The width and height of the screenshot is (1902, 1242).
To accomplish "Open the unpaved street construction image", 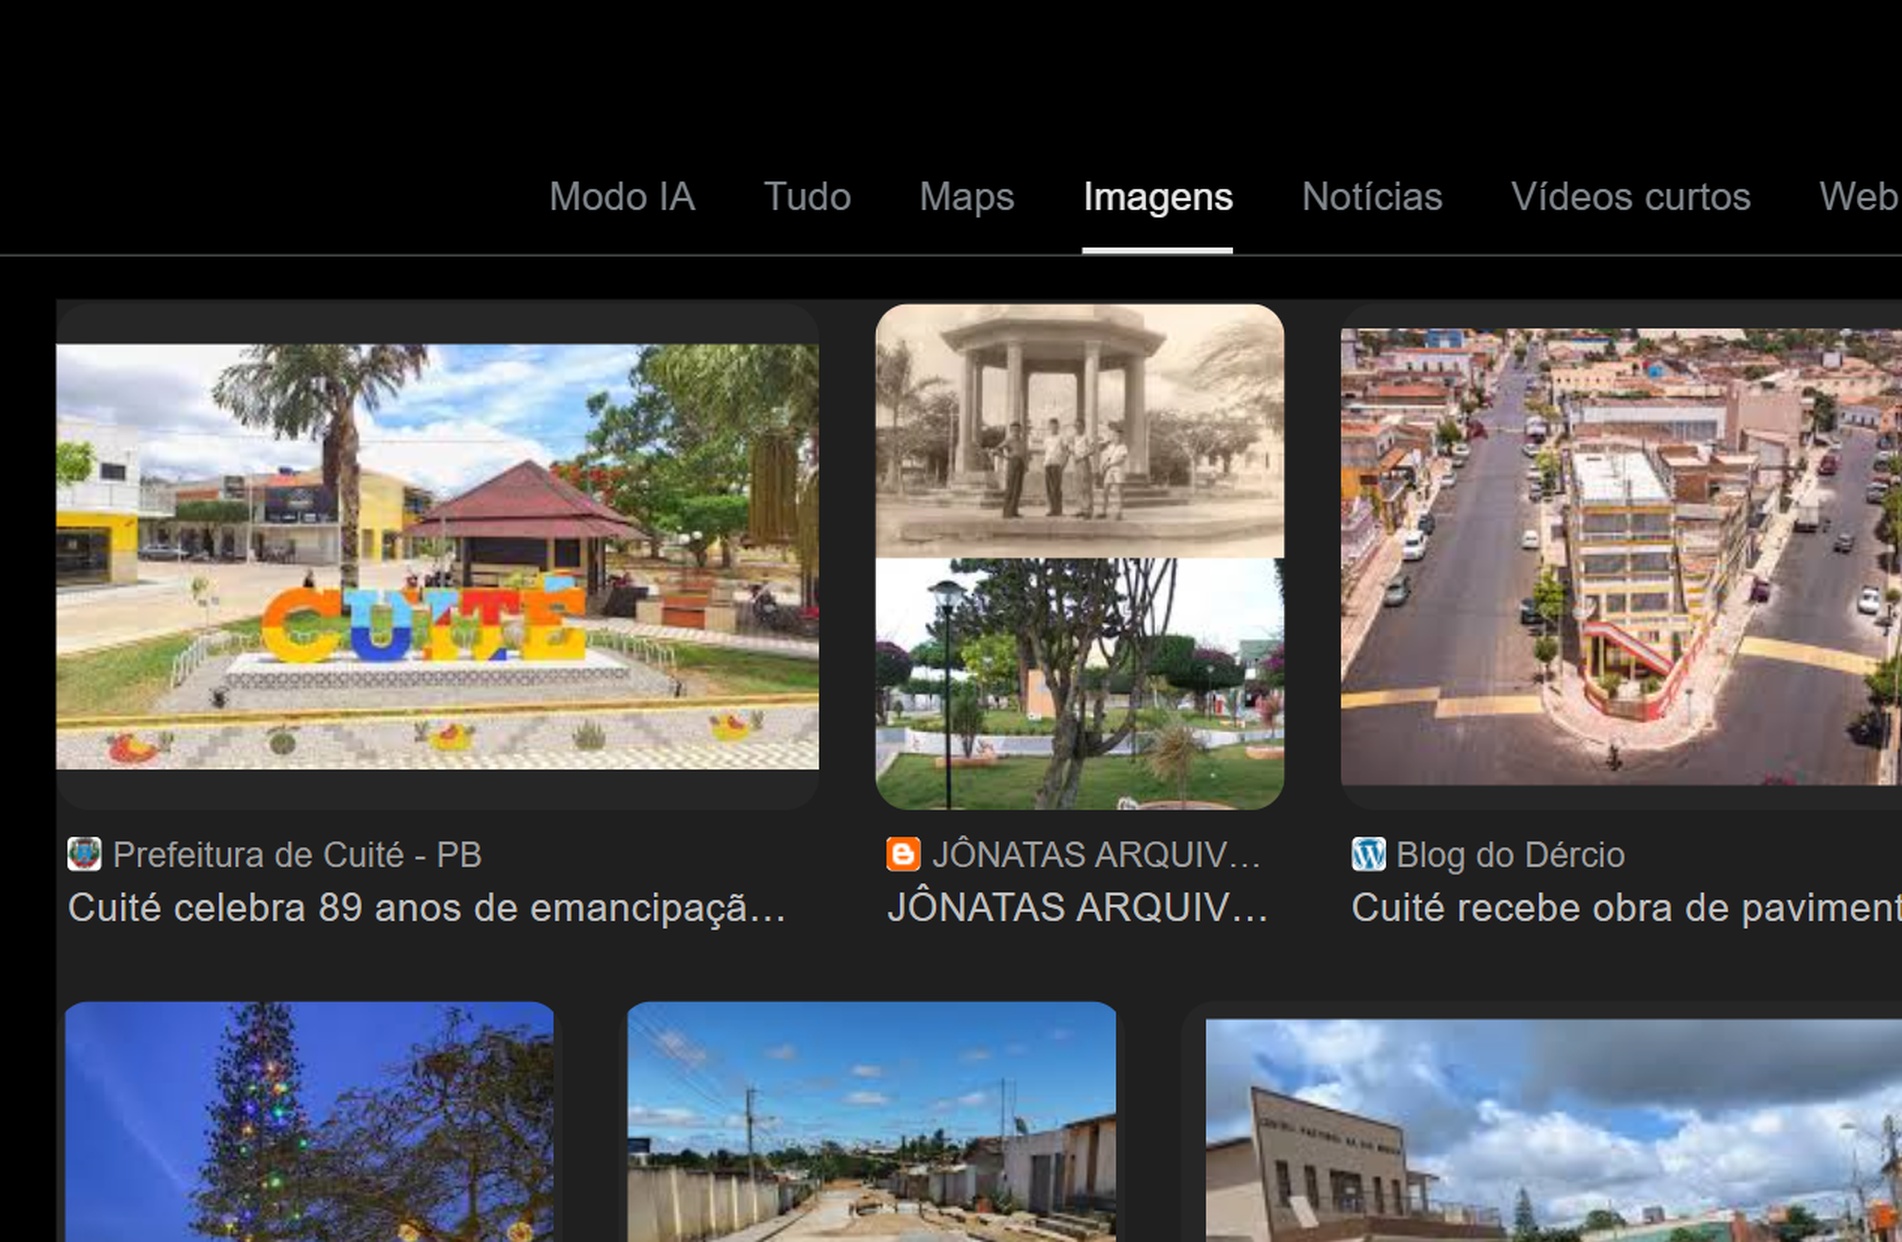I will click(x=871, y=1121).
